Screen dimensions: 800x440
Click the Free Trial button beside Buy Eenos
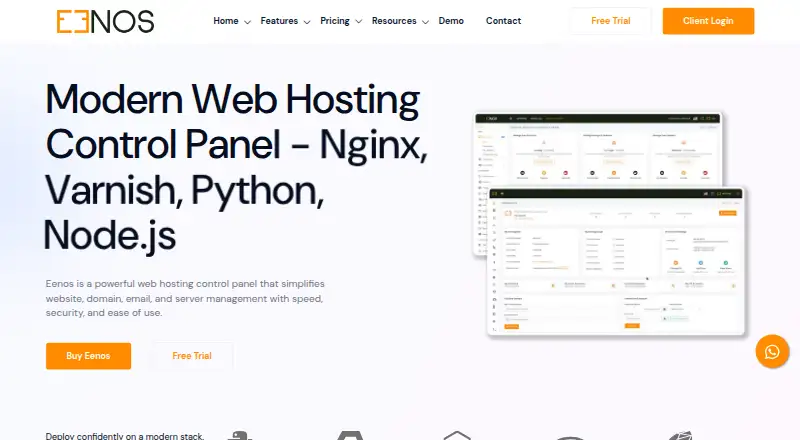click(x=192, y=356)
